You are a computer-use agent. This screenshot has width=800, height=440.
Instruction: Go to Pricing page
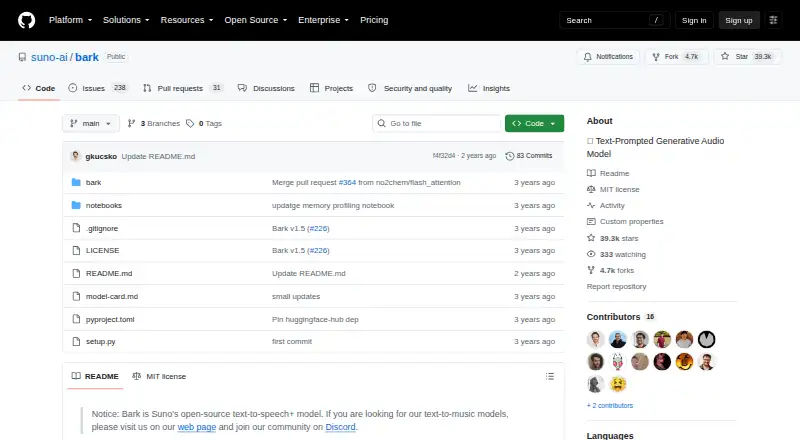coord(374,20)
